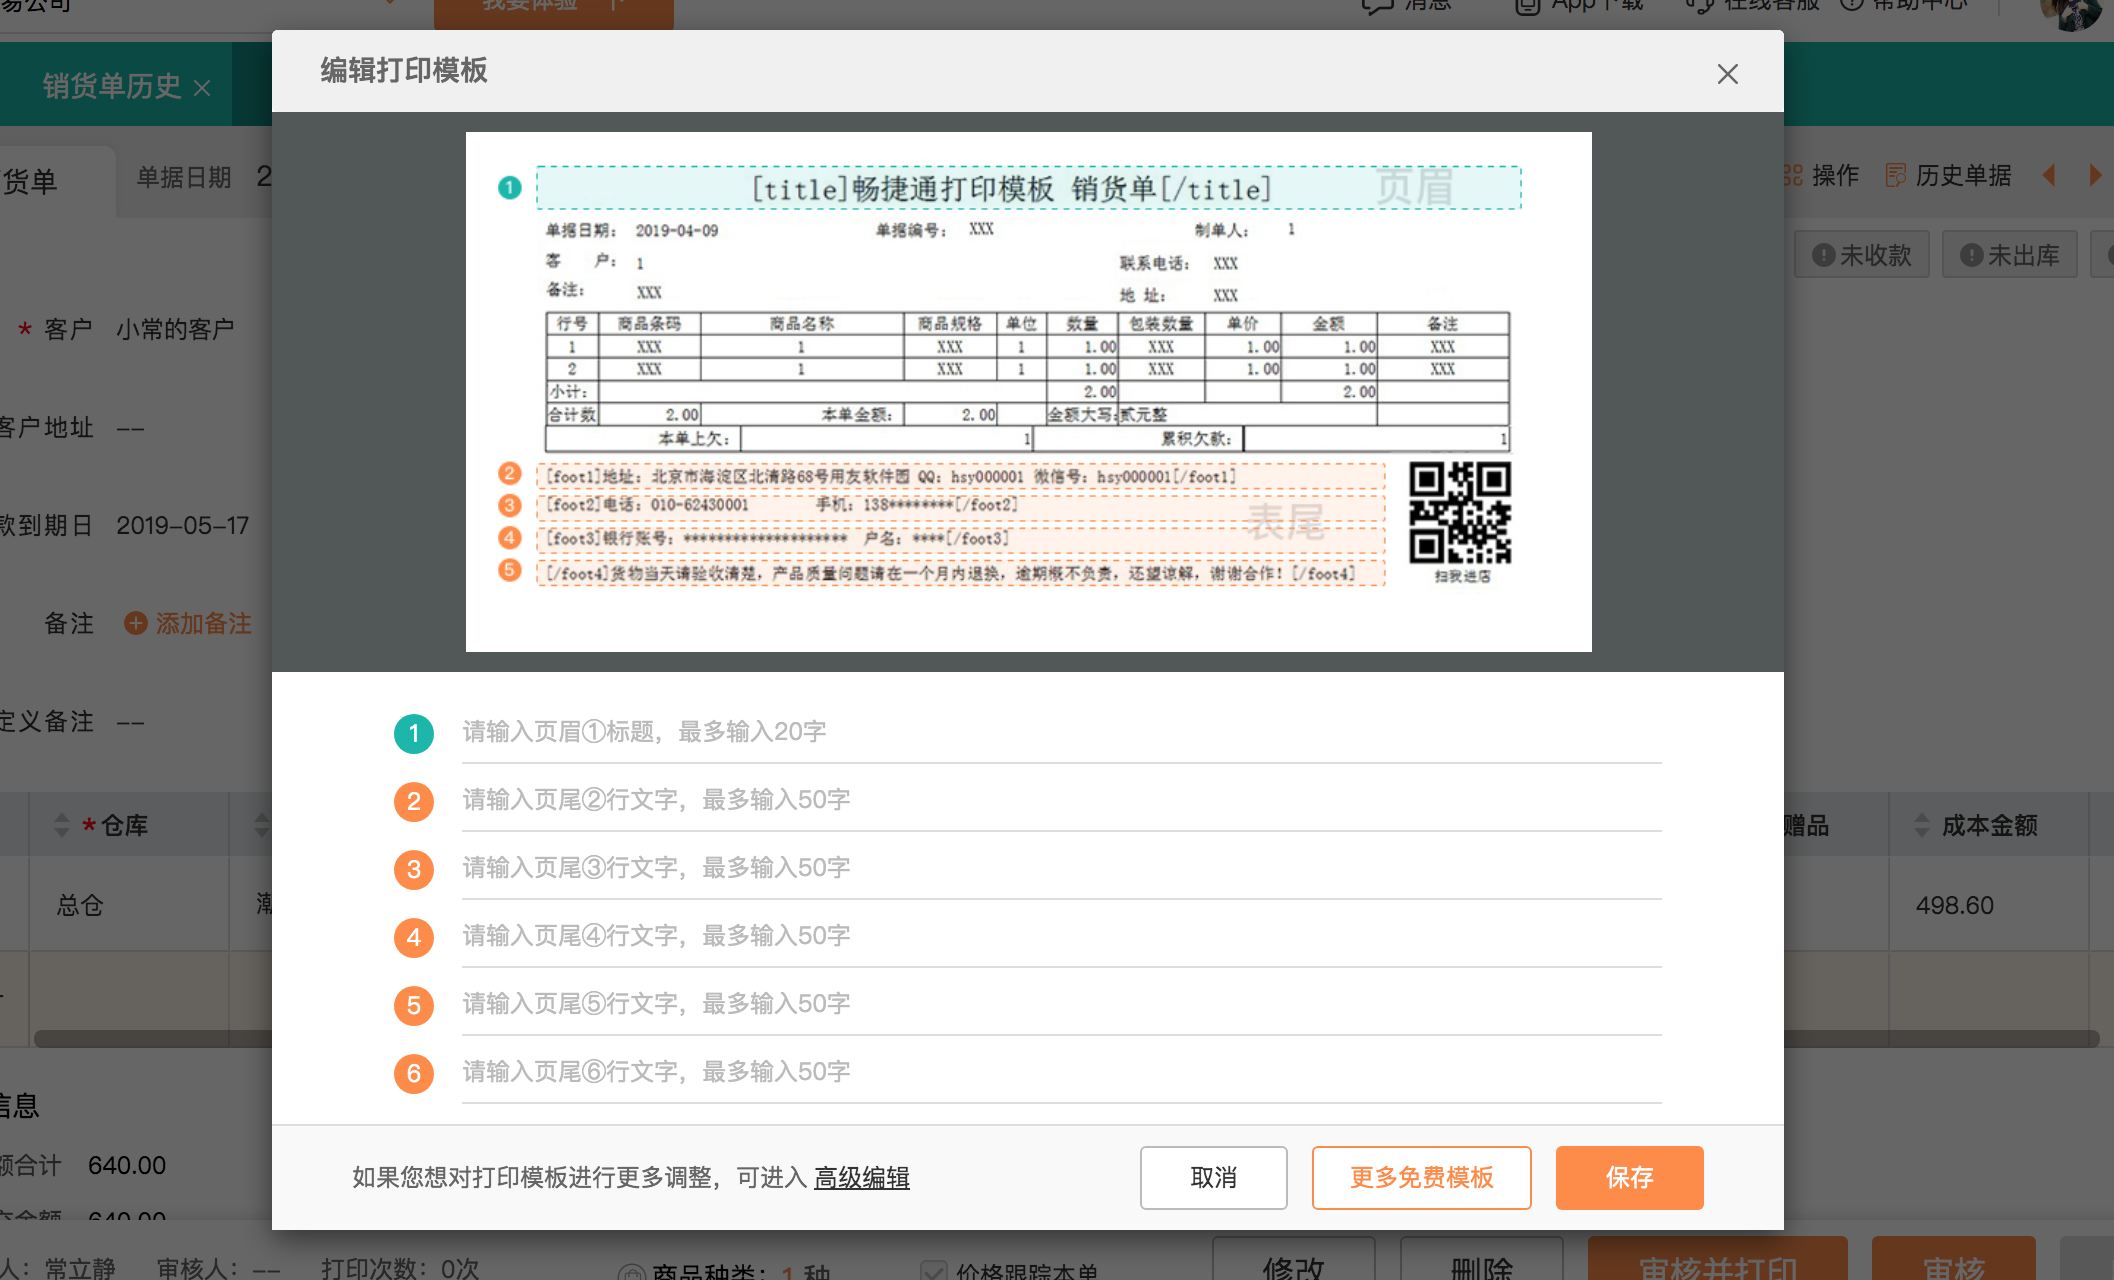Click the orange numbered icon 6 circle

(417, 1072)
